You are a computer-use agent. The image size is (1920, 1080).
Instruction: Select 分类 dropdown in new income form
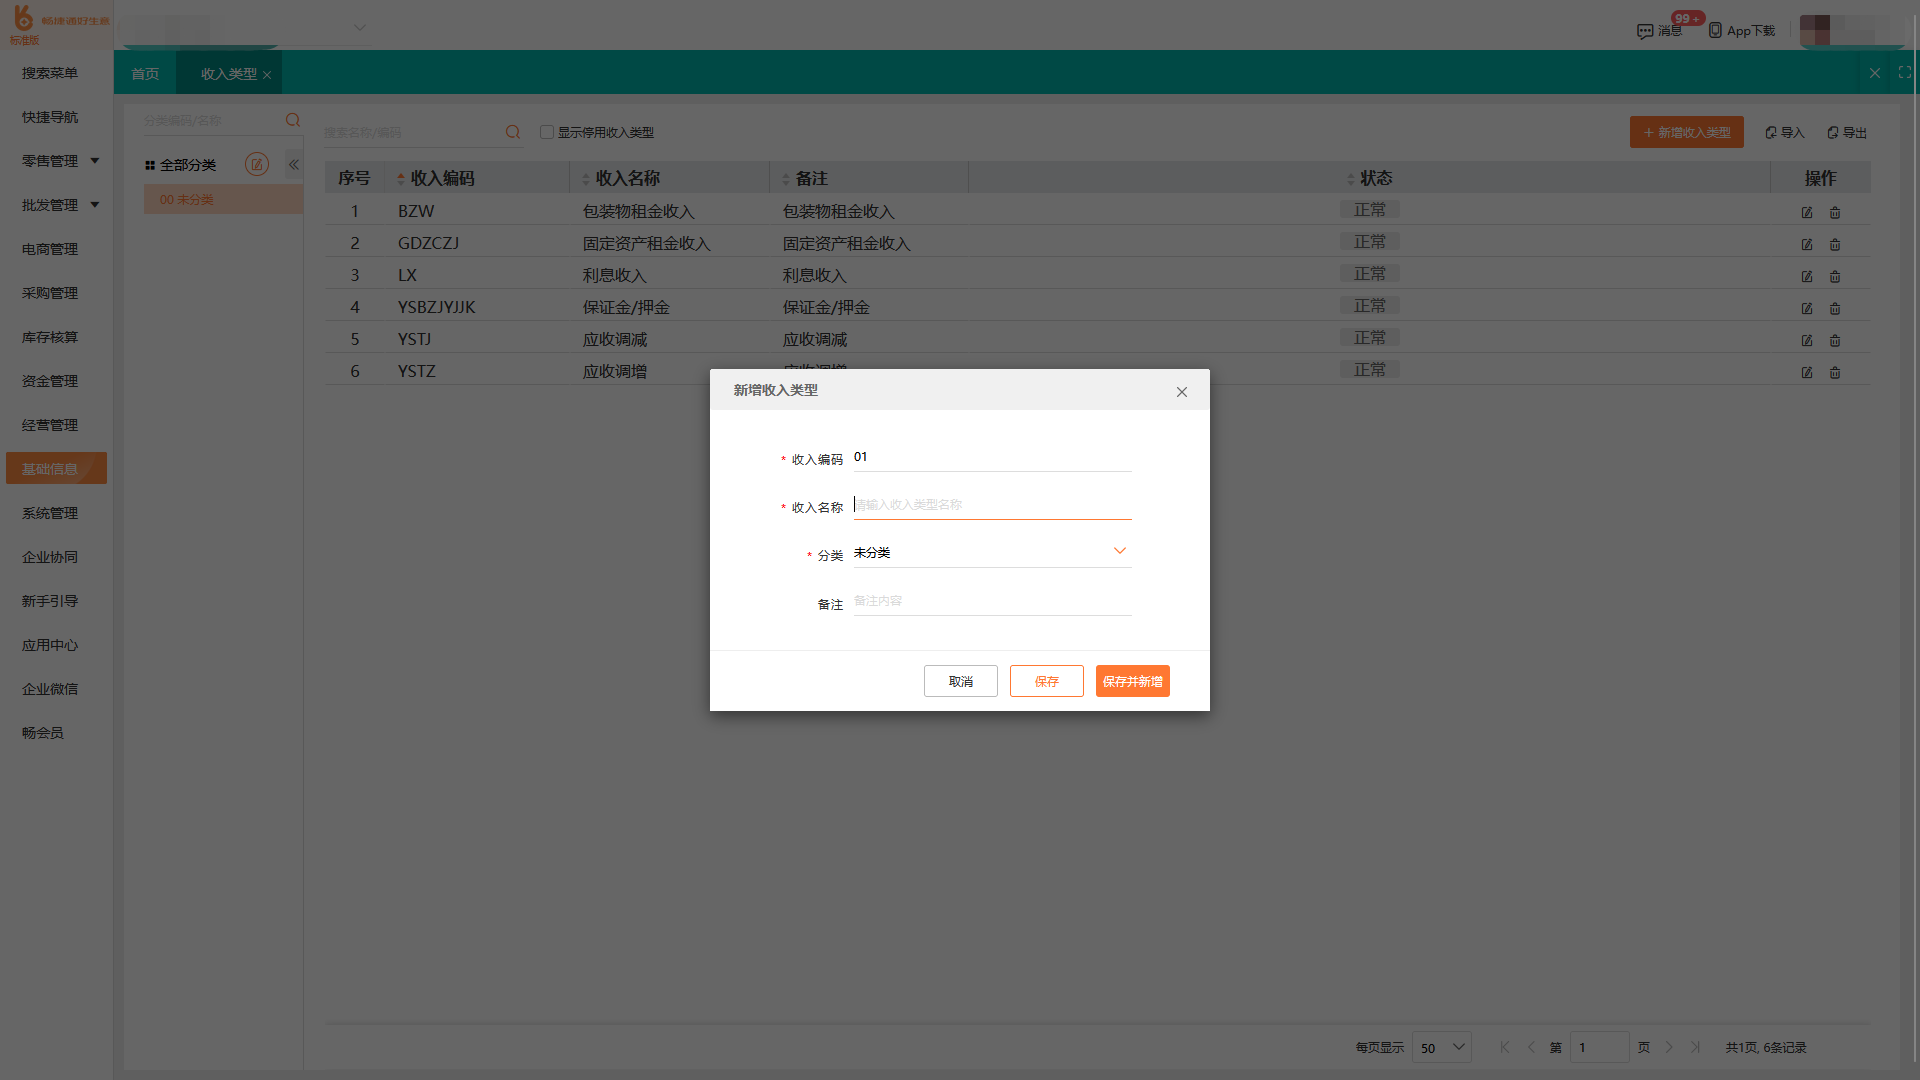point(989,551)
